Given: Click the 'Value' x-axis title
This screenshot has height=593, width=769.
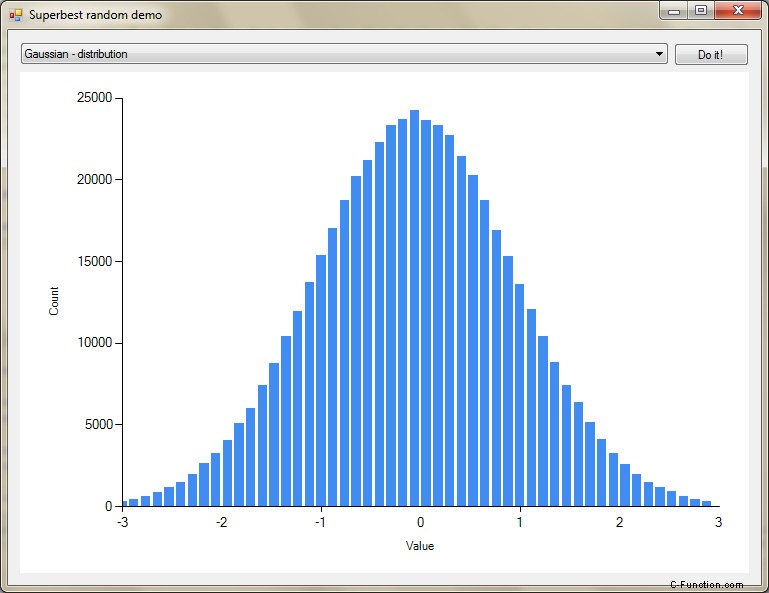Looking at the screenshot, I should (420, 546).
